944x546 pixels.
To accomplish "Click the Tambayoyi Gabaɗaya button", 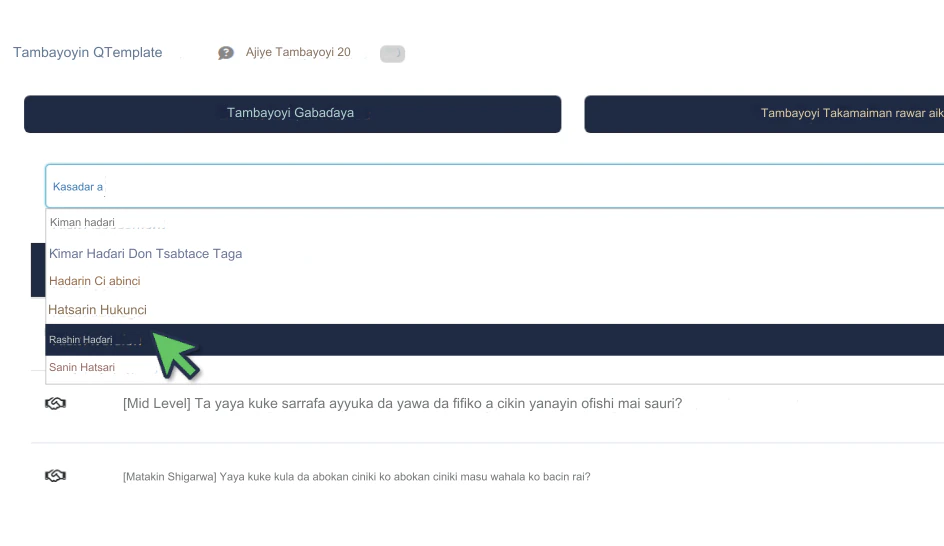I will (293, 114).
